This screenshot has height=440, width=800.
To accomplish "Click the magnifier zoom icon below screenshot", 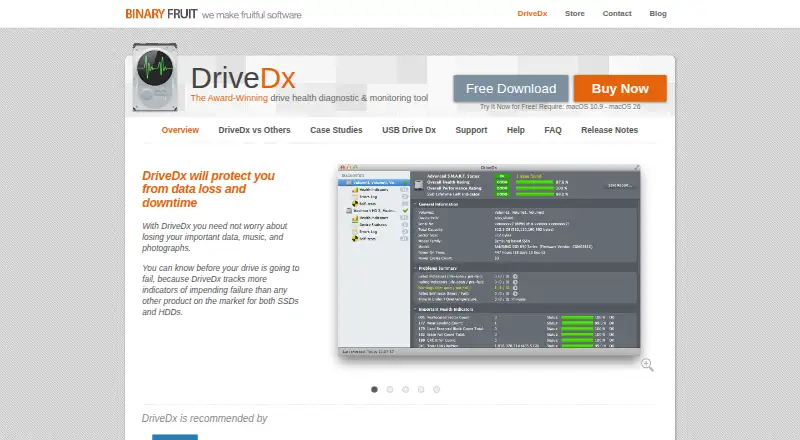I will click(647, 364).
